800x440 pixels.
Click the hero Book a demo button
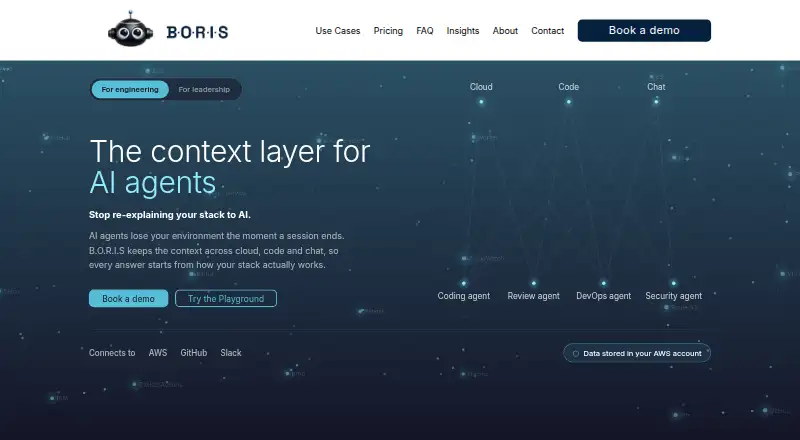[x=128, y=299]
